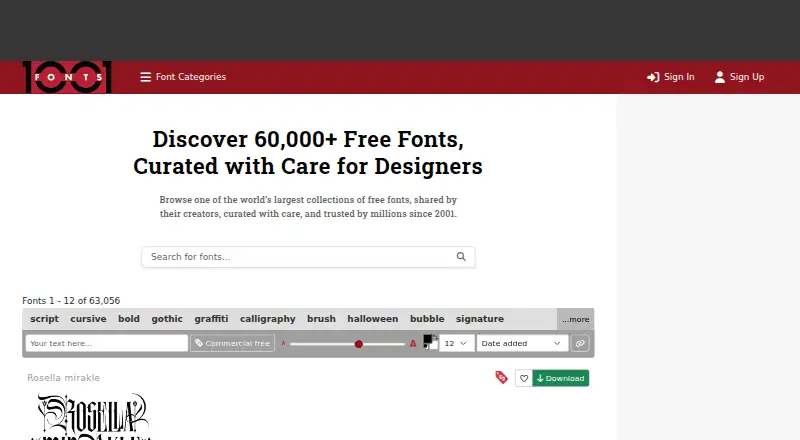Open the Rosella mirakle font title
The image size is (800, 440).
point(64,378)
